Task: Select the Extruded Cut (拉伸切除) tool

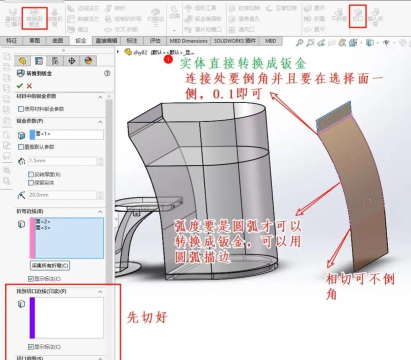Action: coord(244,8)
